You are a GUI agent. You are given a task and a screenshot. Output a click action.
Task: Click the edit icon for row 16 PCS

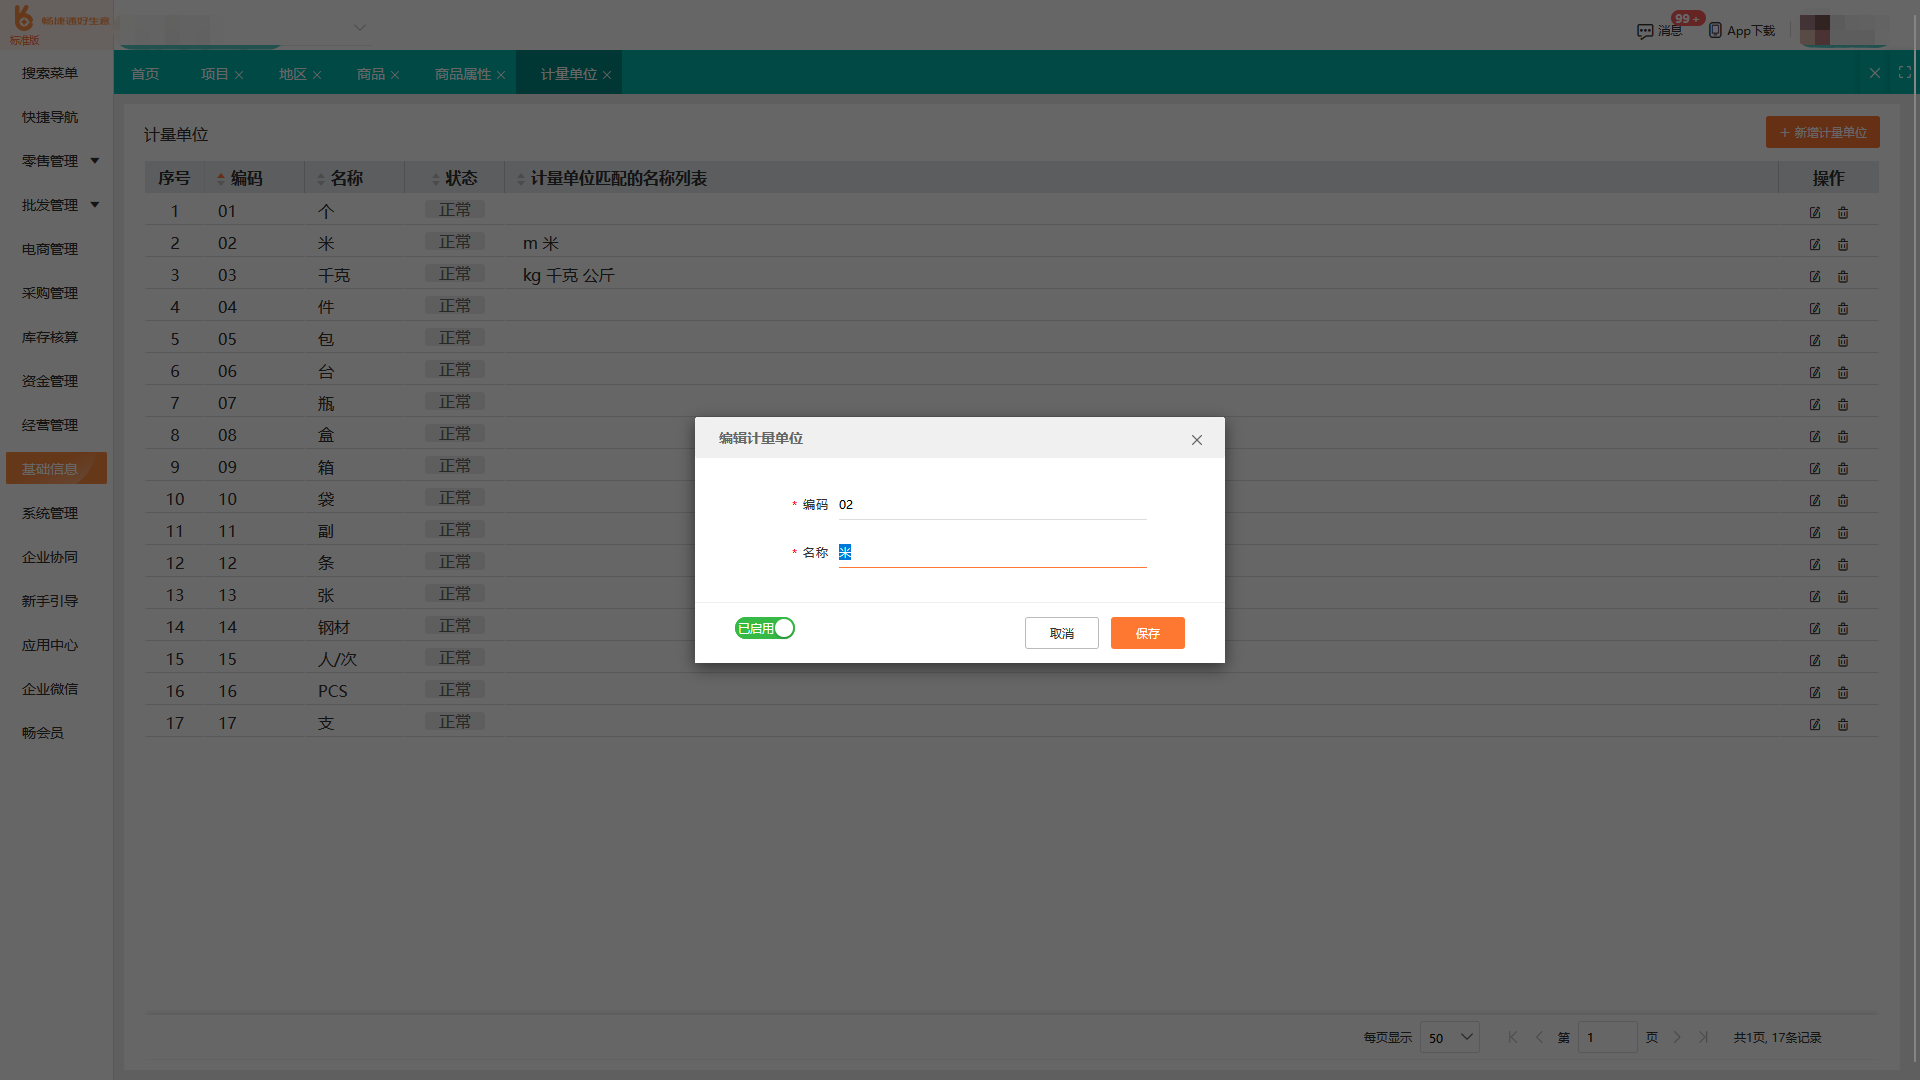point(1815,691)
